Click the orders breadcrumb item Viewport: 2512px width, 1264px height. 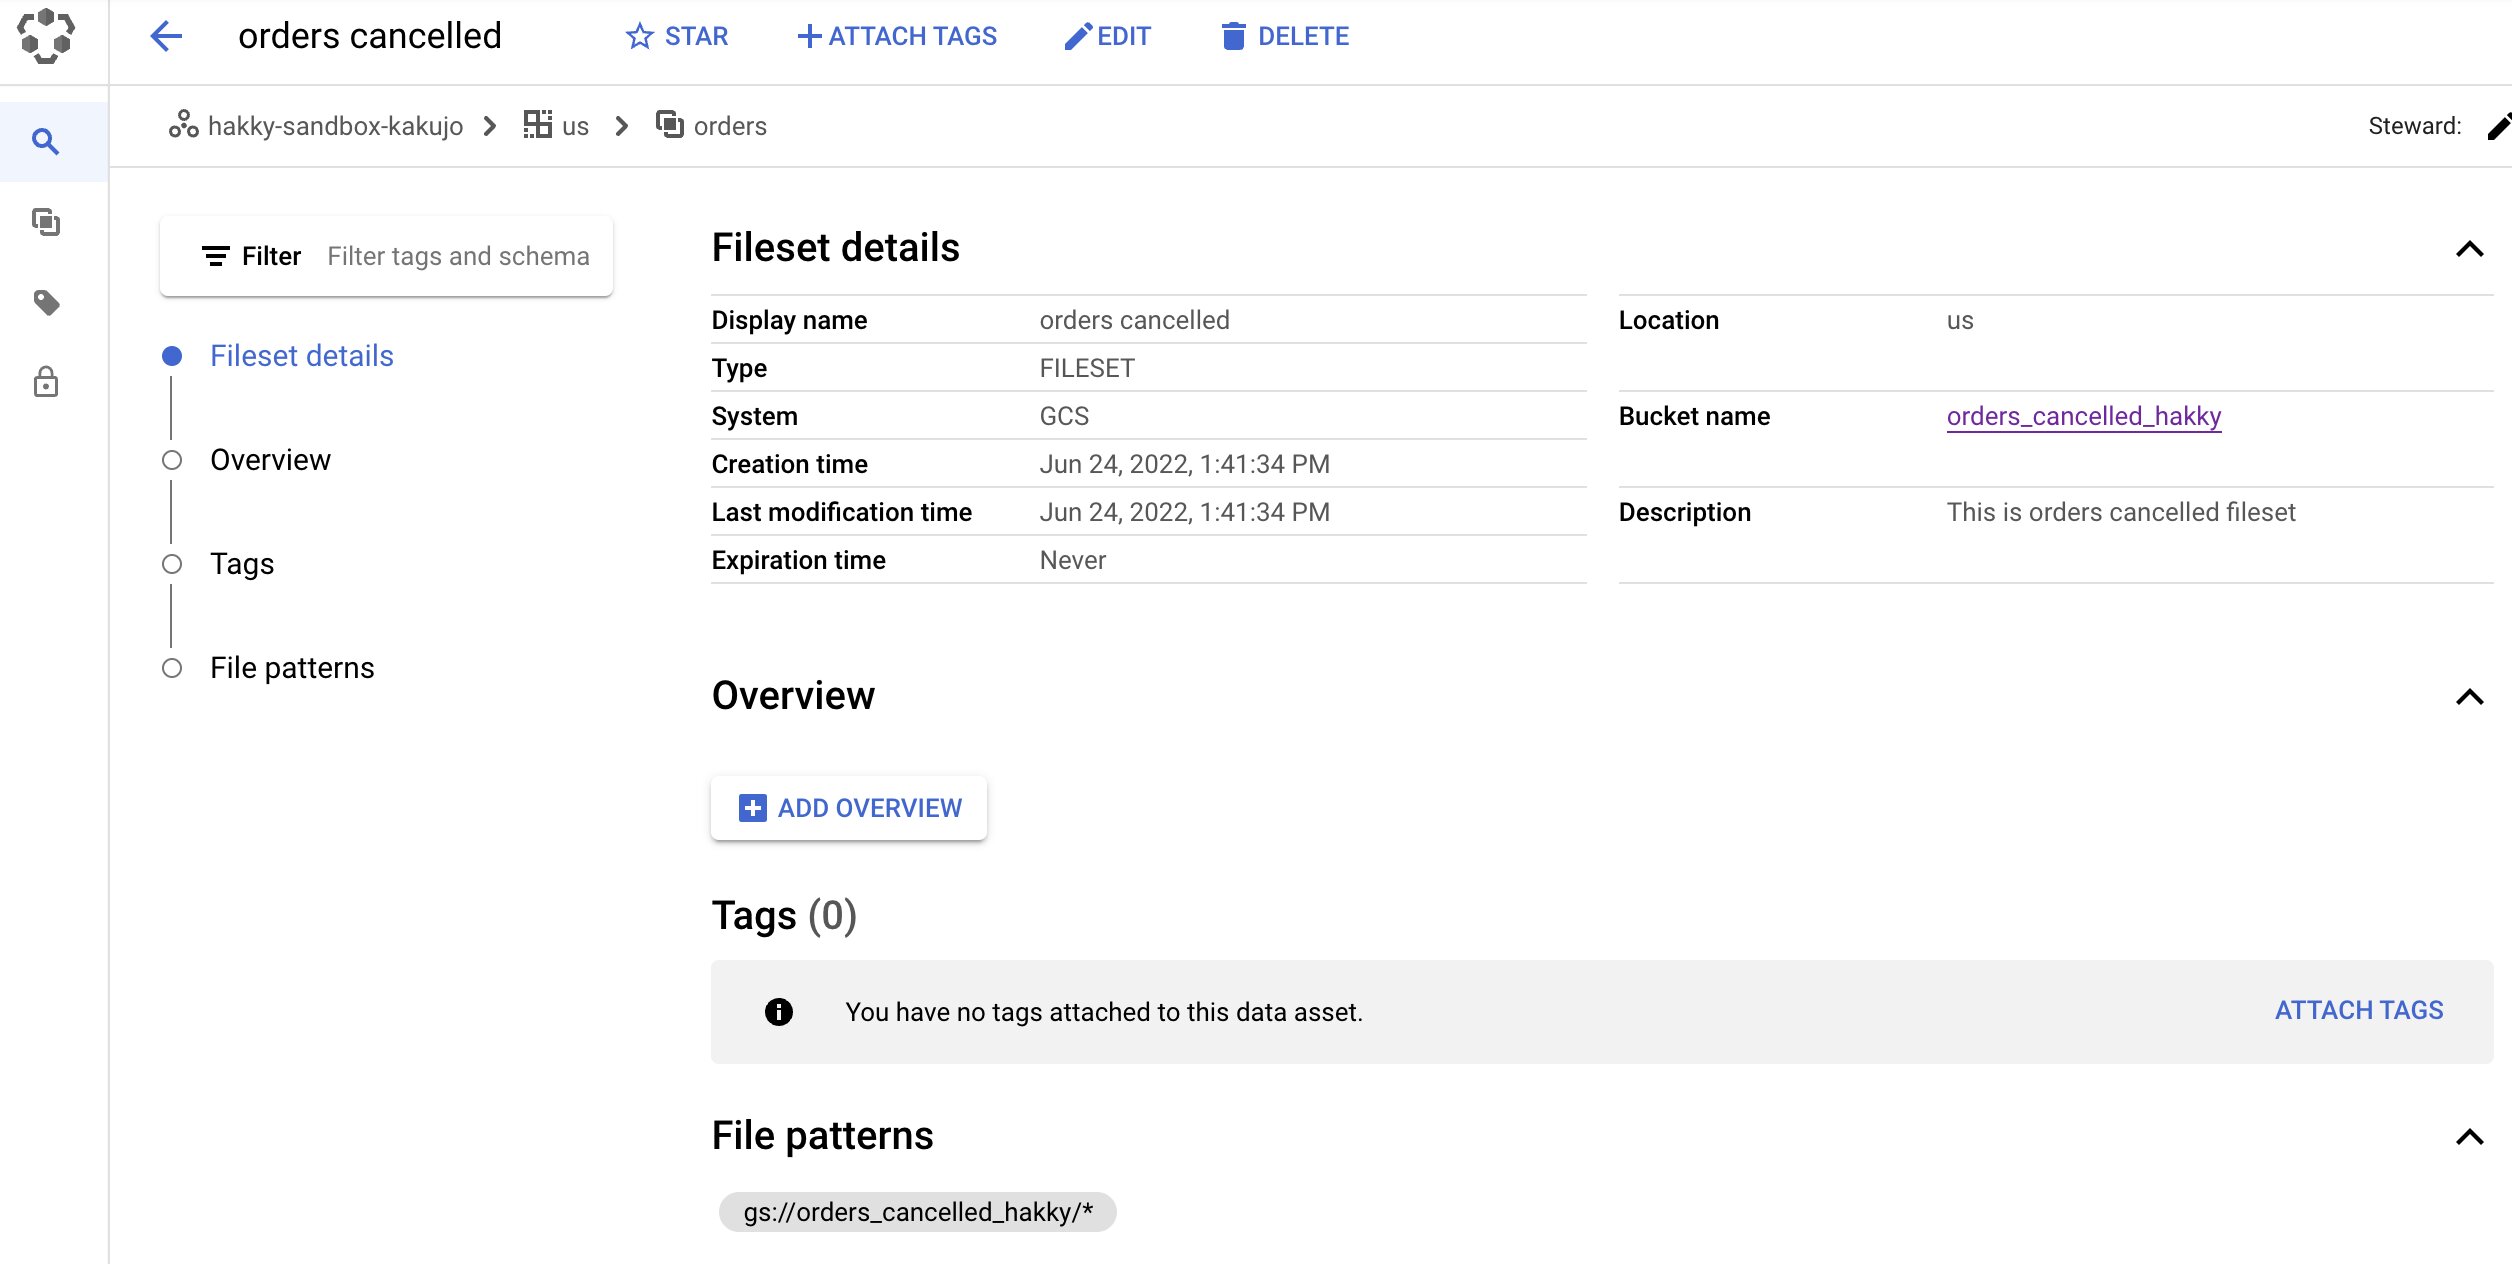click(x=728, y=126)
